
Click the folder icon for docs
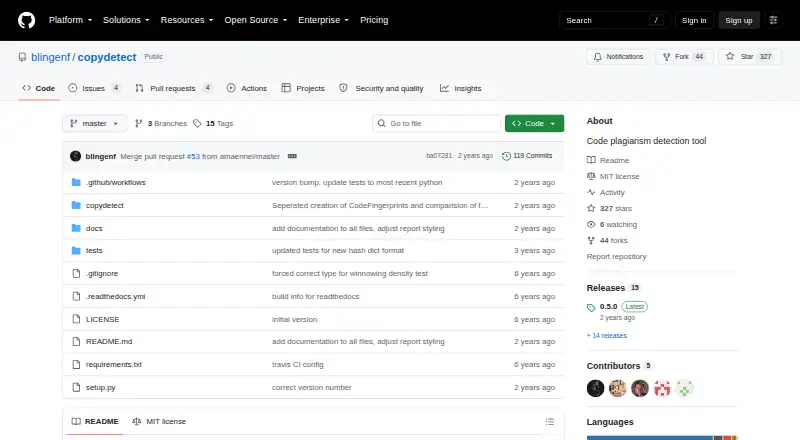point(76,228)
